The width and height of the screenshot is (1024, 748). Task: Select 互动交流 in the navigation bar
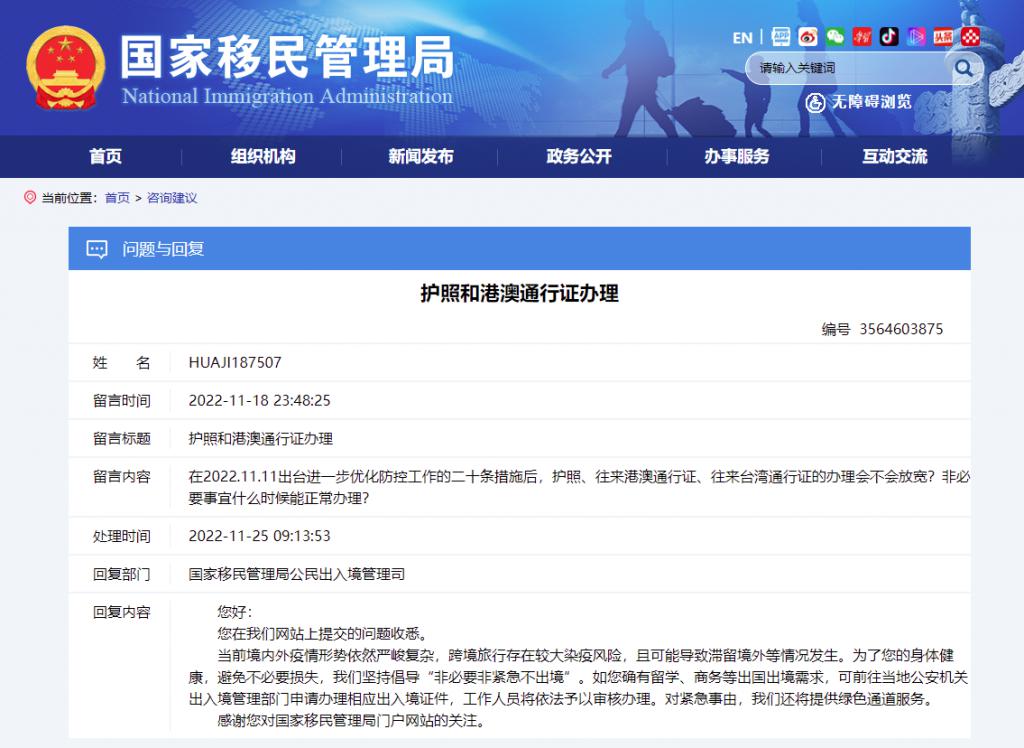click(895, 157)
